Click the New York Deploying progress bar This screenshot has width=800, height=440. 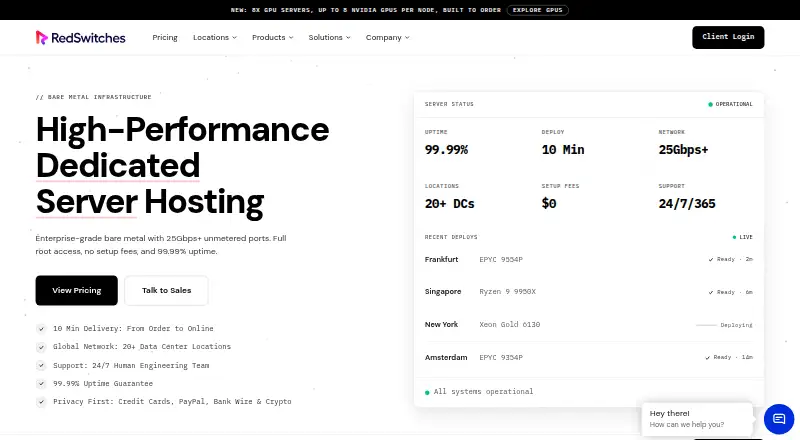[706, 325]
